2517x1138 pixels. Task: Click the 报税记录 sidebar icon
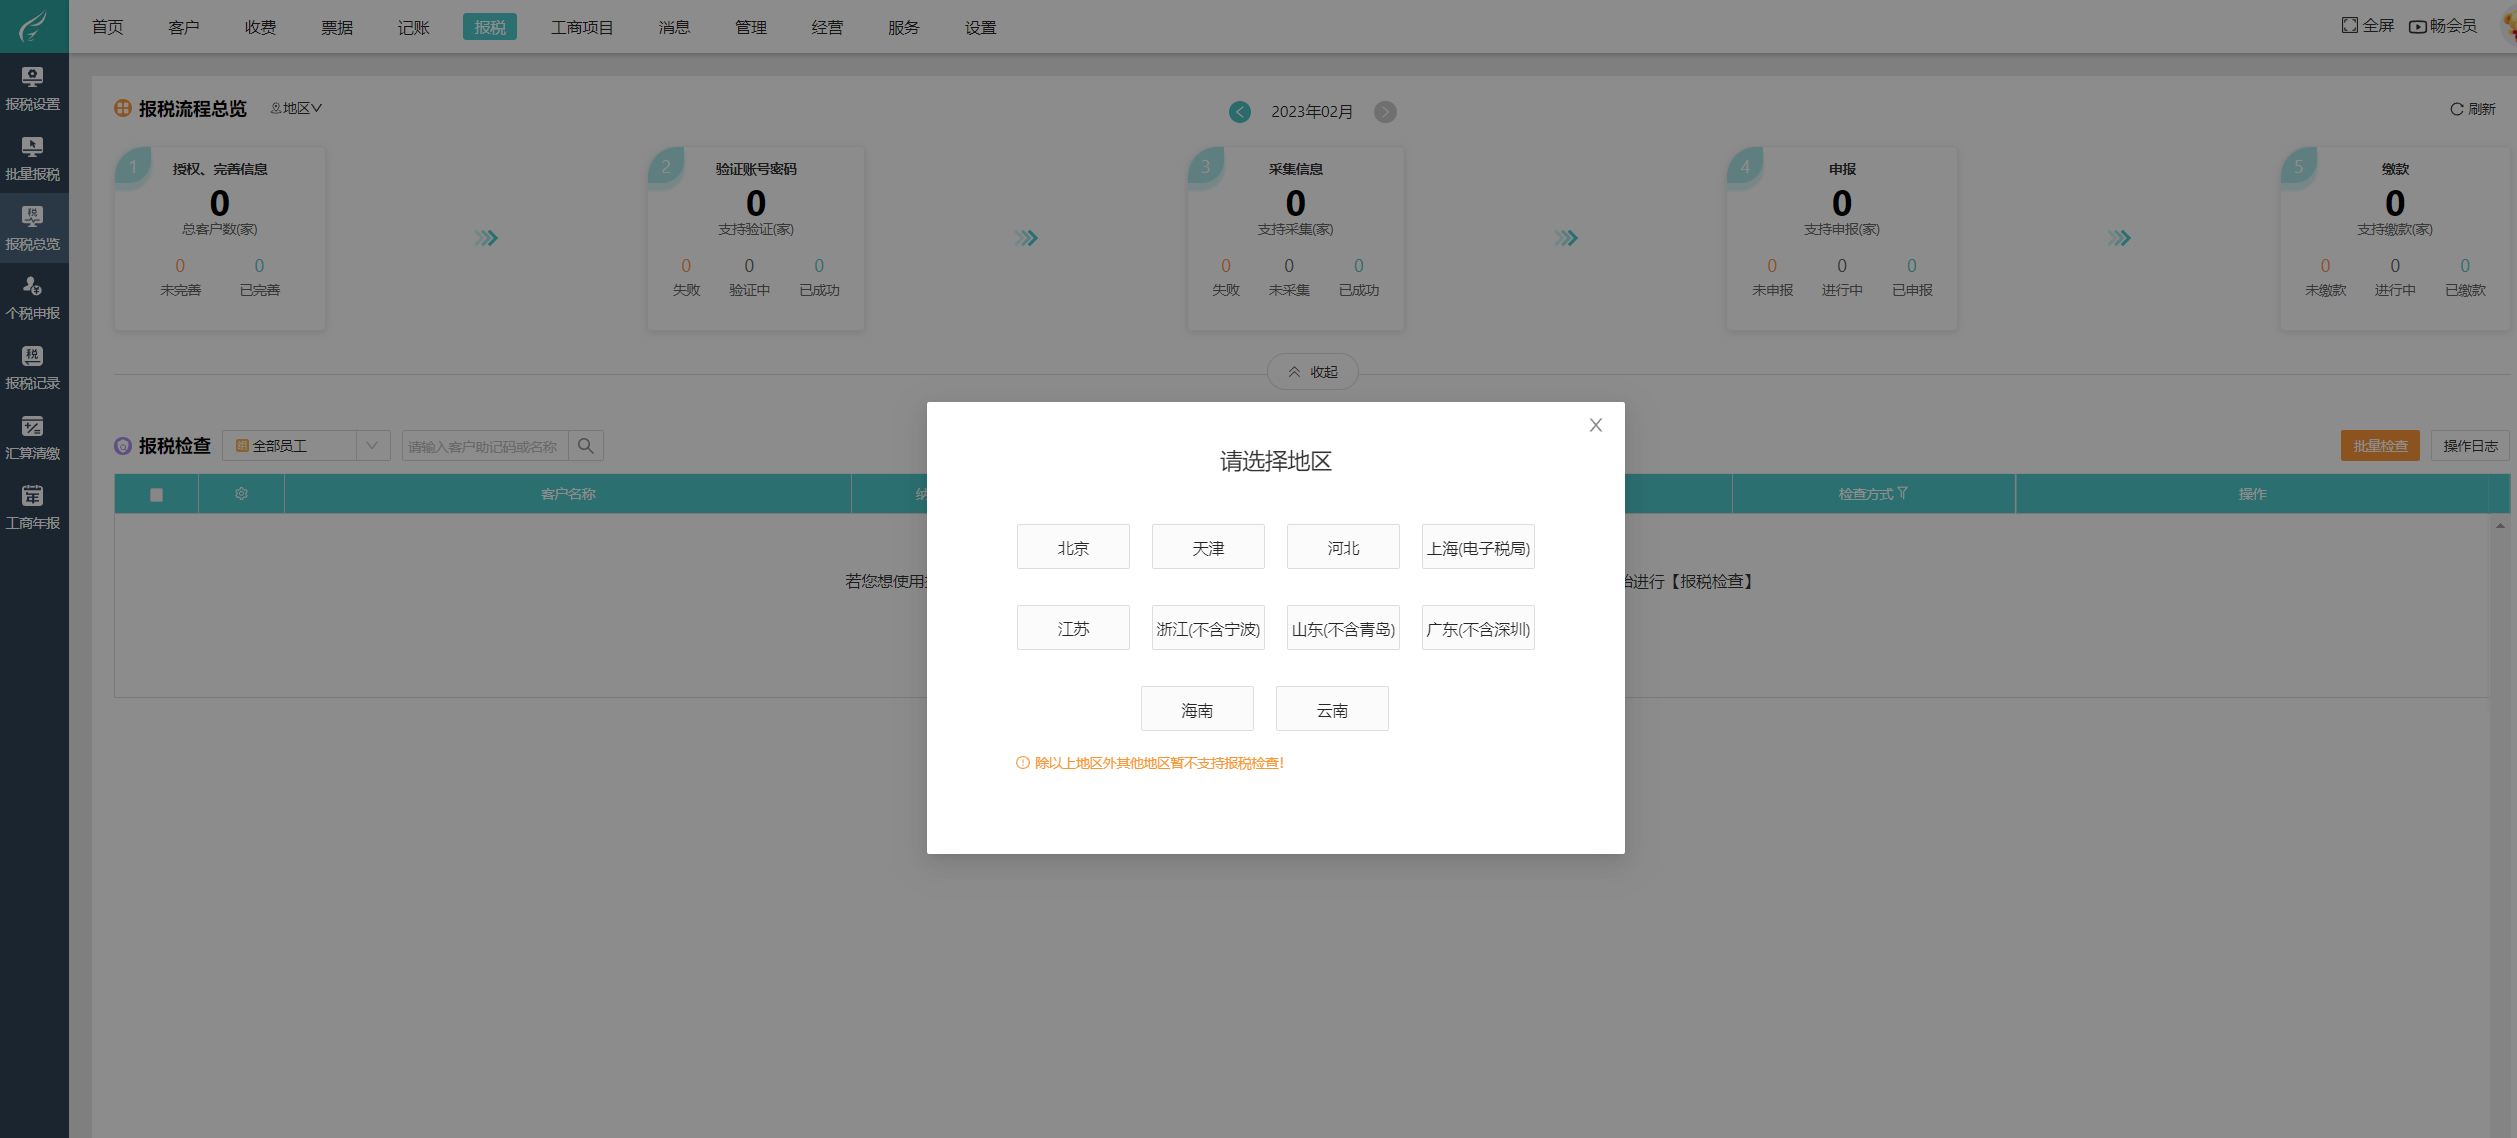[x=34, y=368]
